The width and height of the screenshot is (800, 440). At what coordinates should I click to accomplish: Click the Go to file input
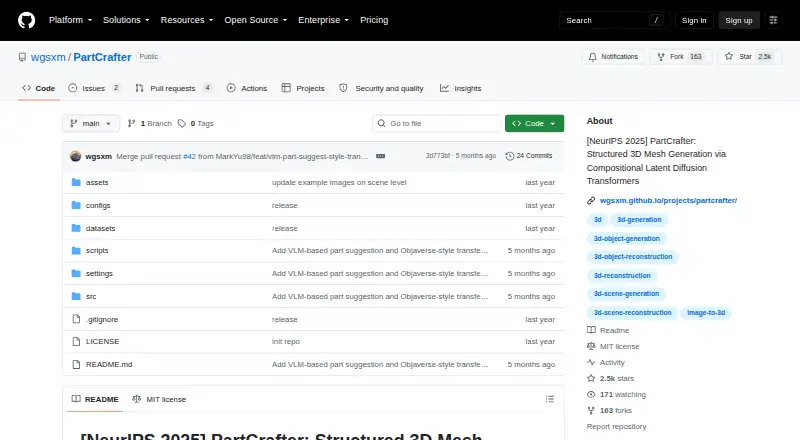pos(437,124)
